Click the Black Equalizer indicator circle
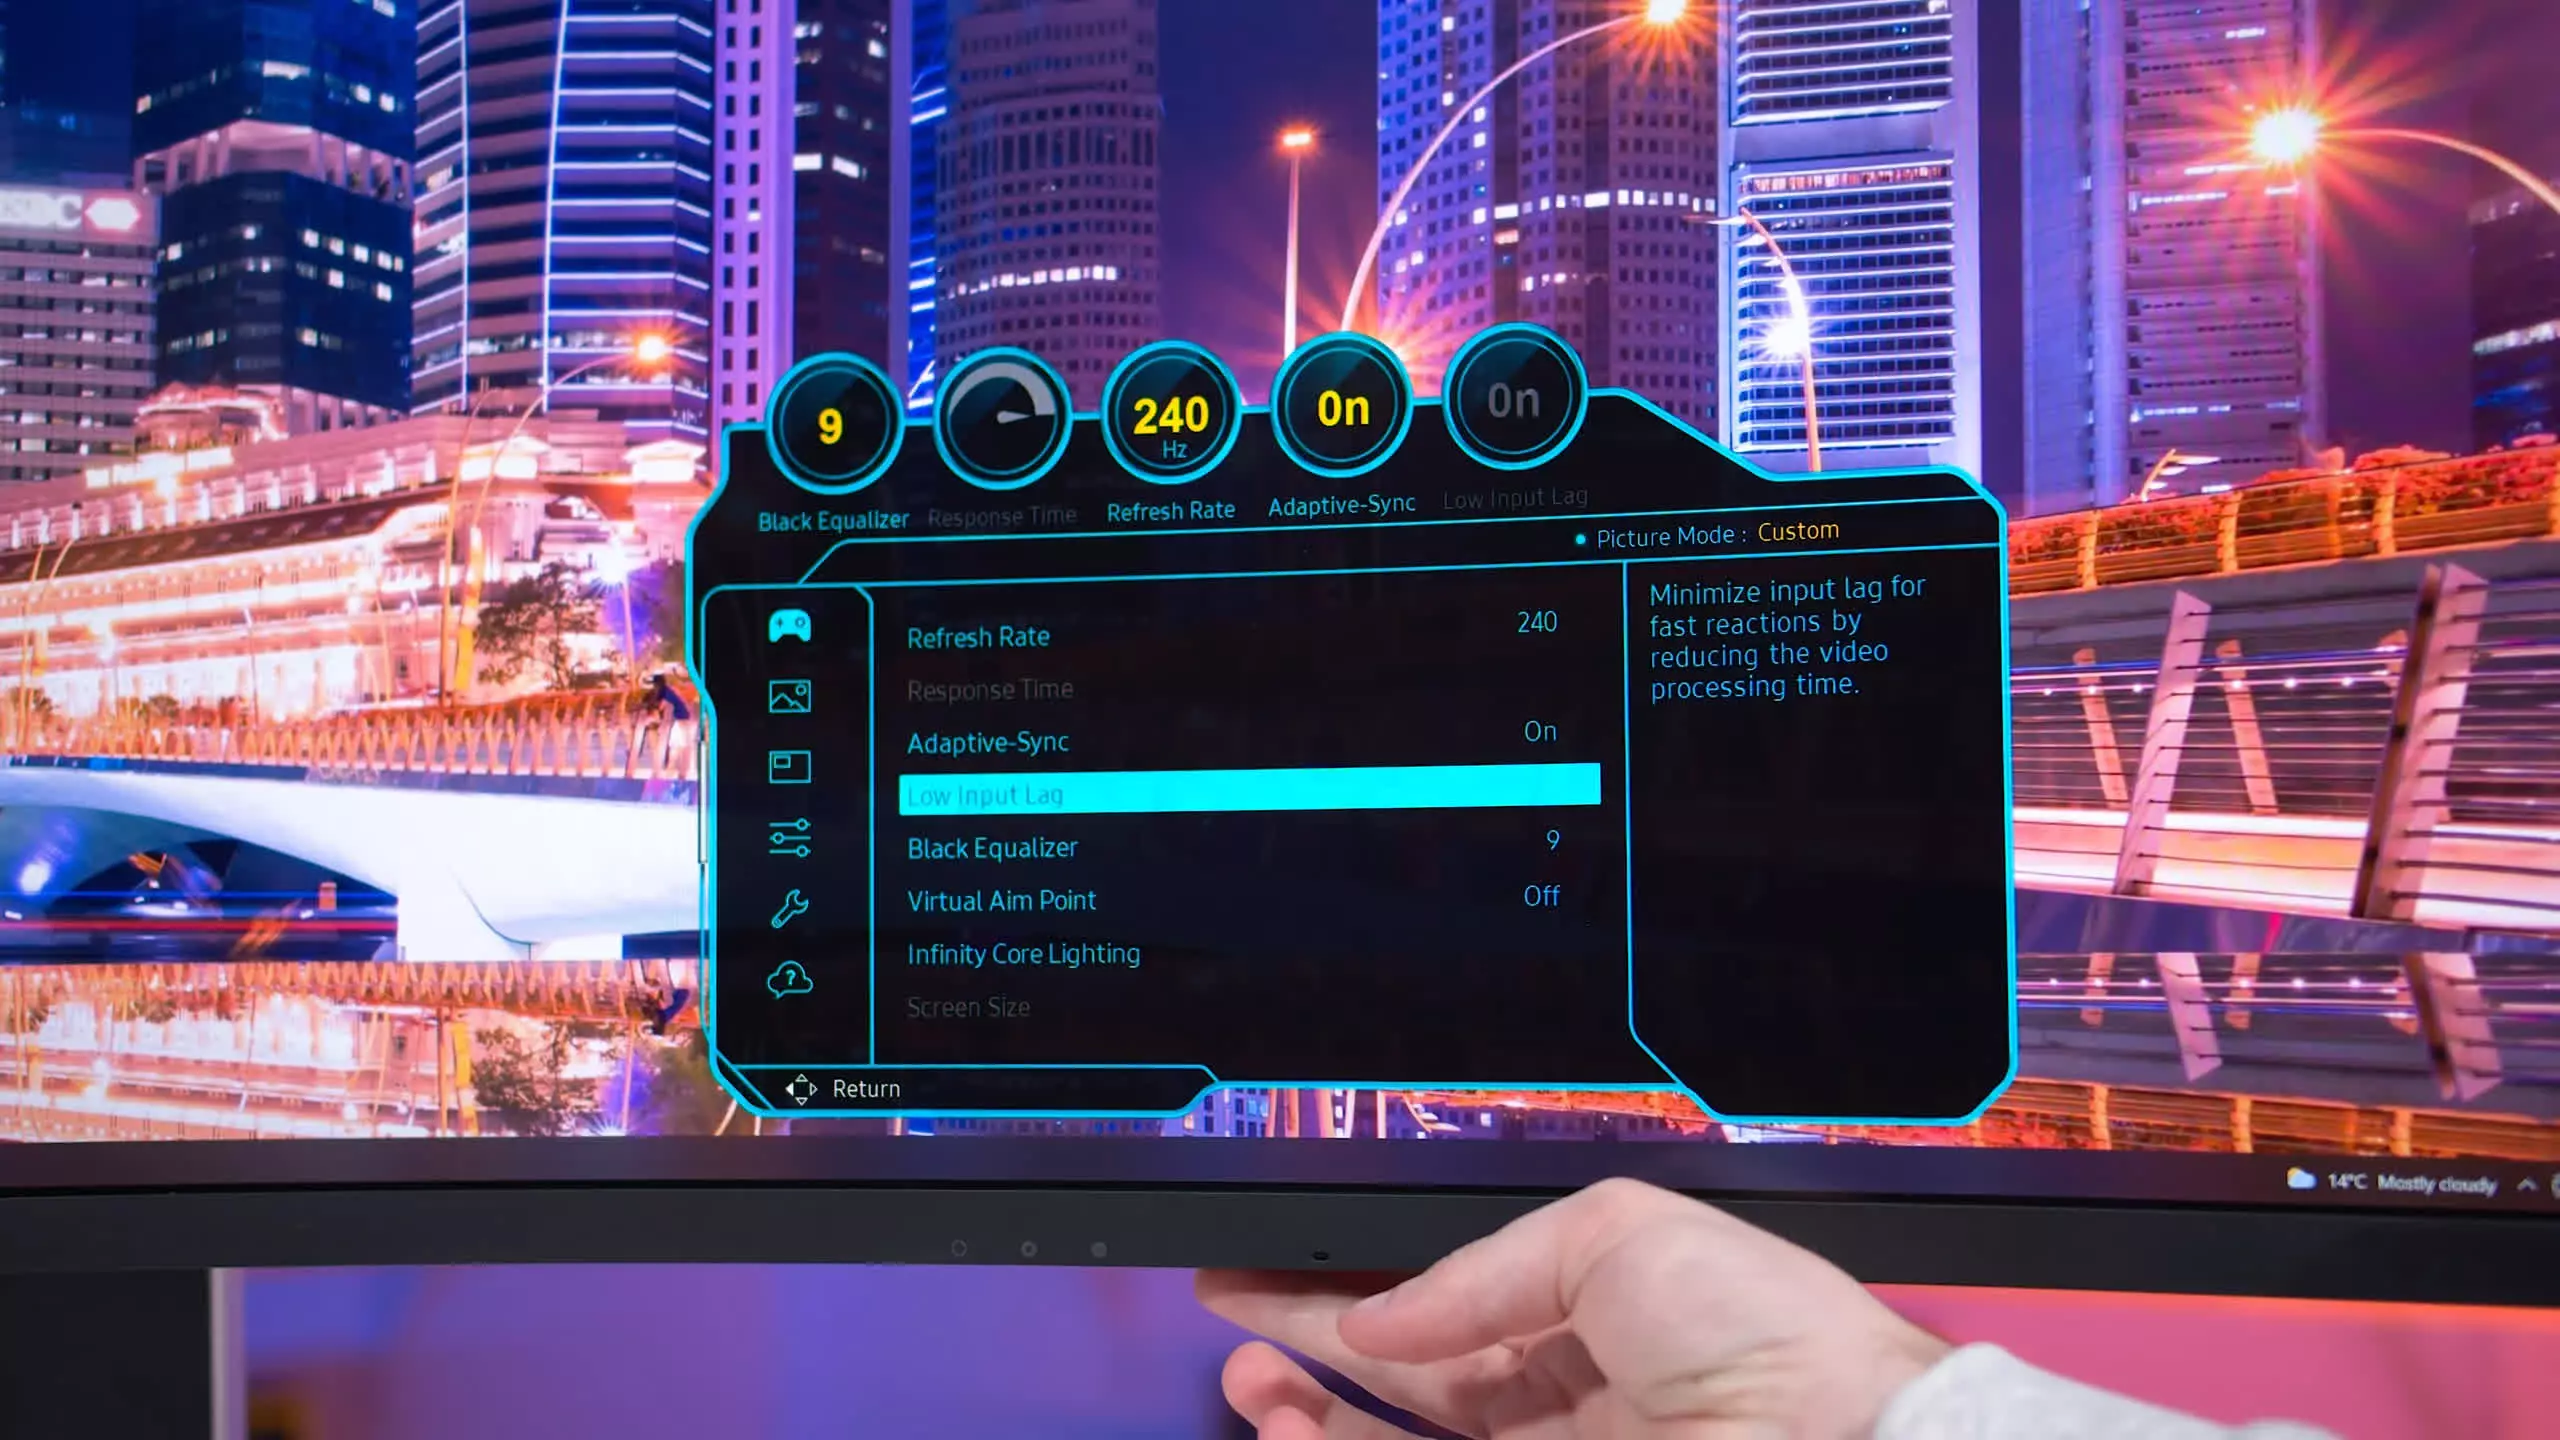This screenshot has width=2560, height=1440. (826, 415)
